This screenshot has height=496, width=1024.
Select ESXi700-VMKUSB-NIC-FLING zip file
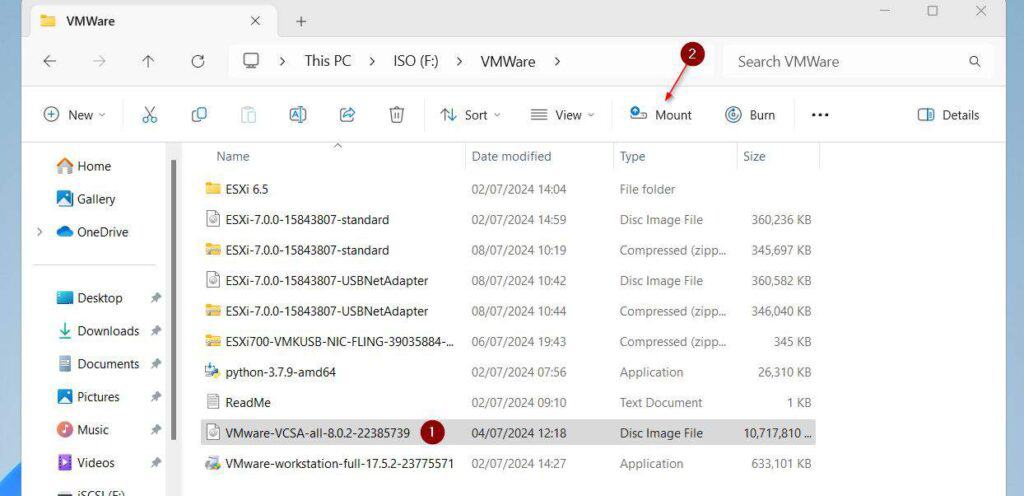[508, 341]
